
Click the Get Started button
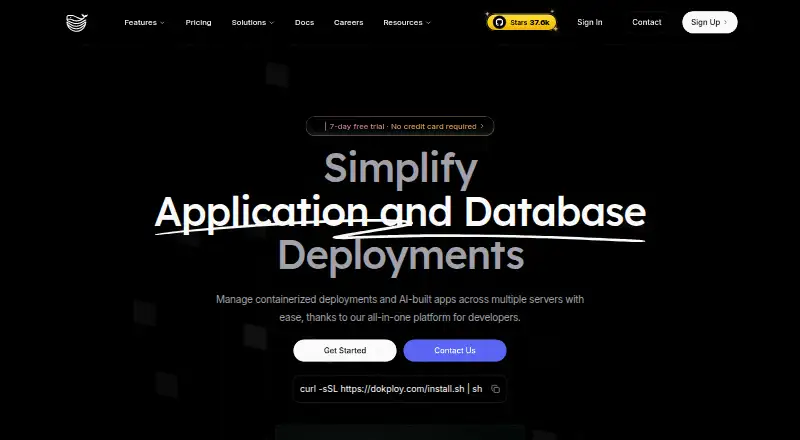[x=345, y=351]
